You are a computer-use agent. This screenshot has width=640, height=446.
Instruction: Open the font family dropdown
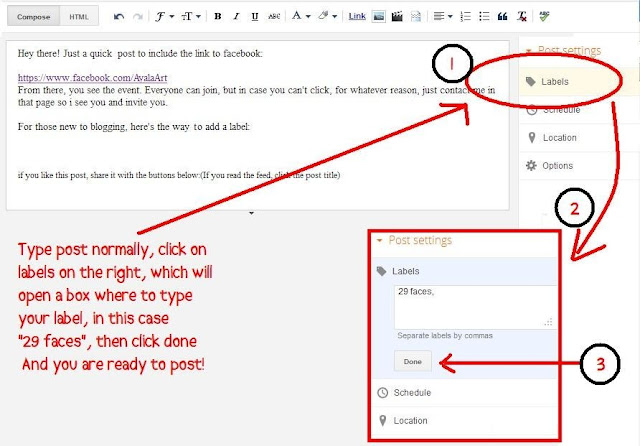coord(164,17)
